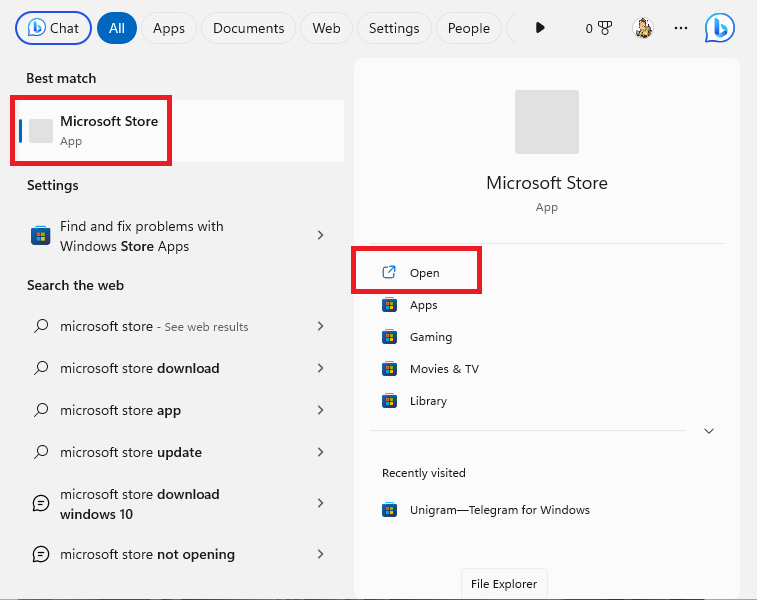Viewport: 757px width, 600px height.
Task: Open recently visited Unigram—Telegram for Windows
Action: click(500, 510)
